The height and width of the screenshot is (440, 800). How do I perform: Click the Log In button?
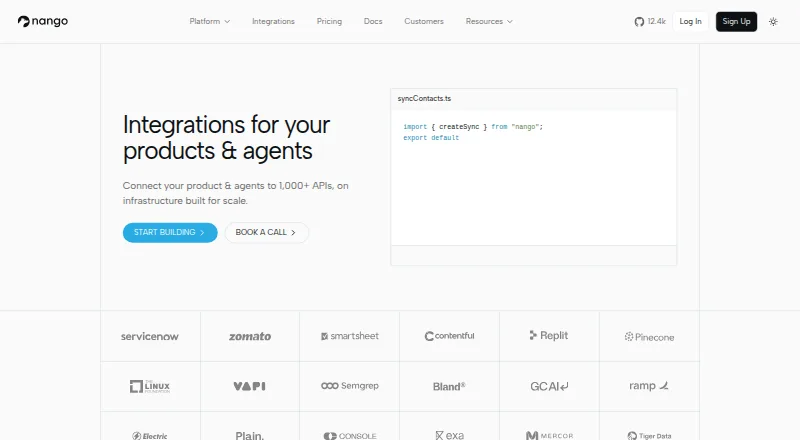click(690, 21)
